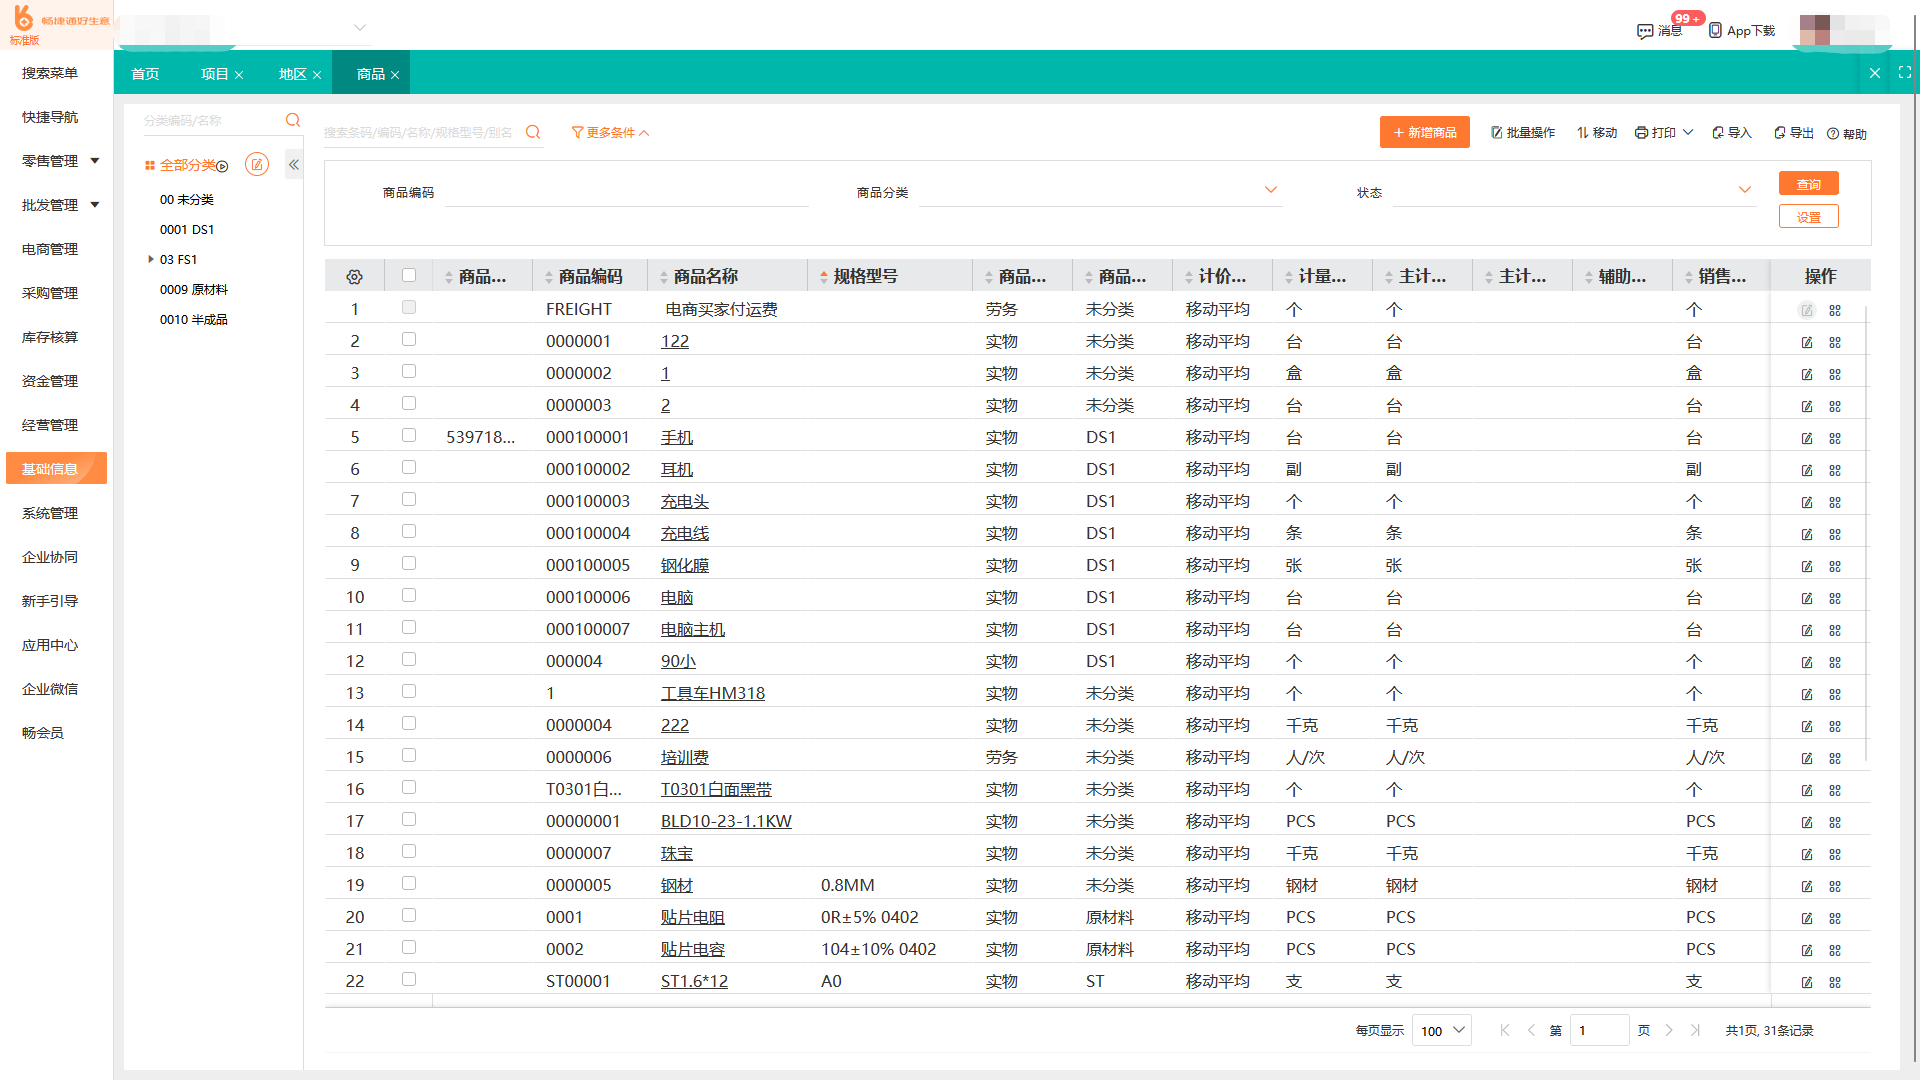Expand the 更多条件 filter dropdown
1920x1080 pixels.
[612, 132]
